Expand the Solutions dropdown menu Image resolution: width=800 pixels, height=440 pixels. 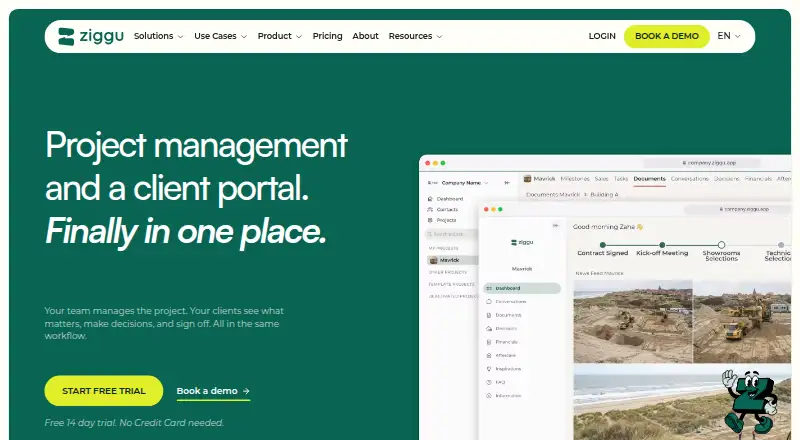click(158, 36)
